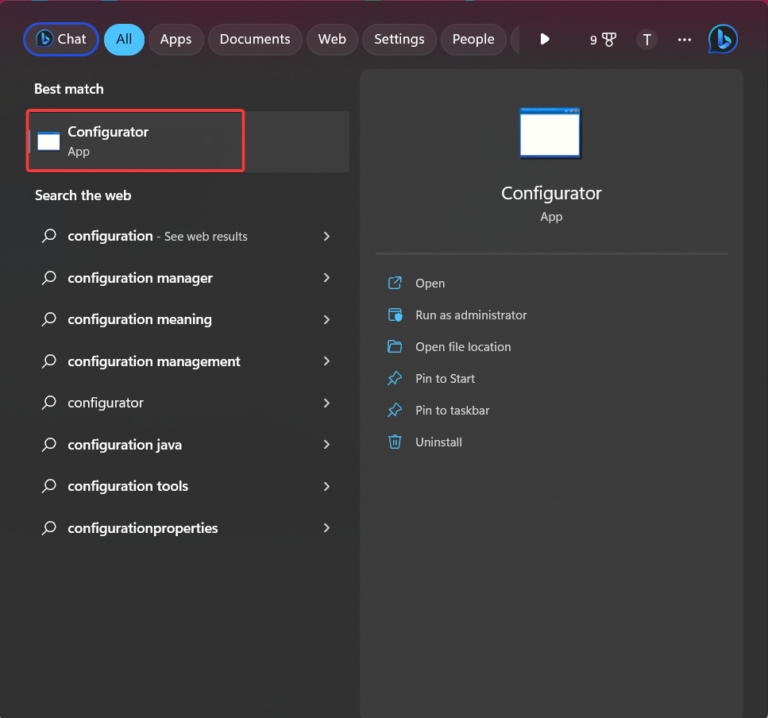Switch to the Settings filter tab
The image size is (768, 718).
point(399,39)
